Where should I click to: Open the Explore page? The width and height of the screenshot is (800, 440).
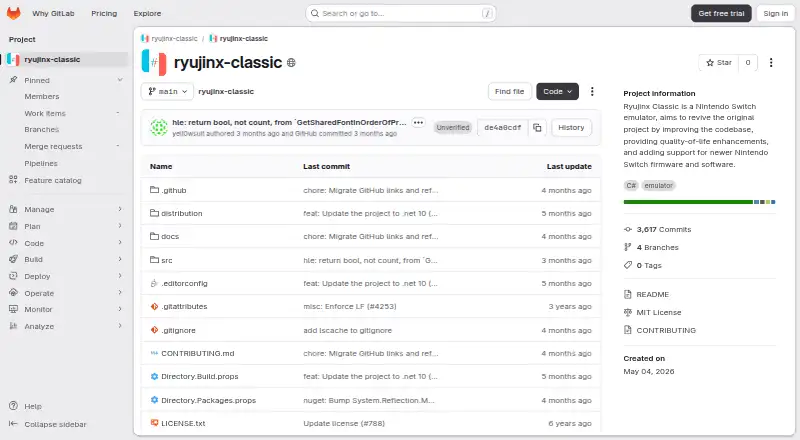147,13
